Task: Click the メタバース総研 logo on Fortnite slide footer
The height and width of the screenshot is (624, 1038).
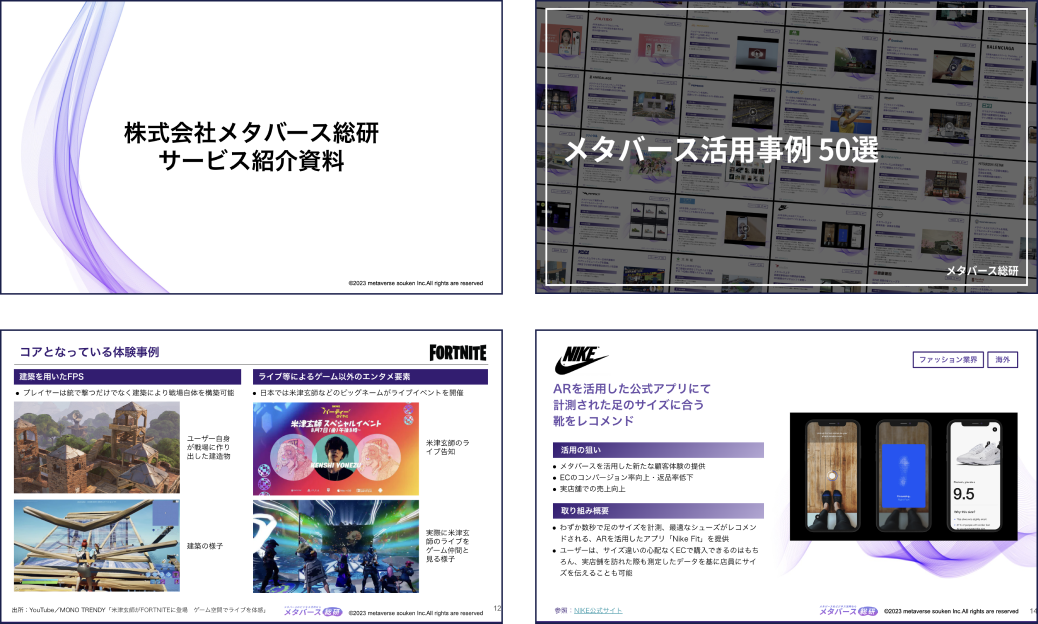Action: coord(312,611)
